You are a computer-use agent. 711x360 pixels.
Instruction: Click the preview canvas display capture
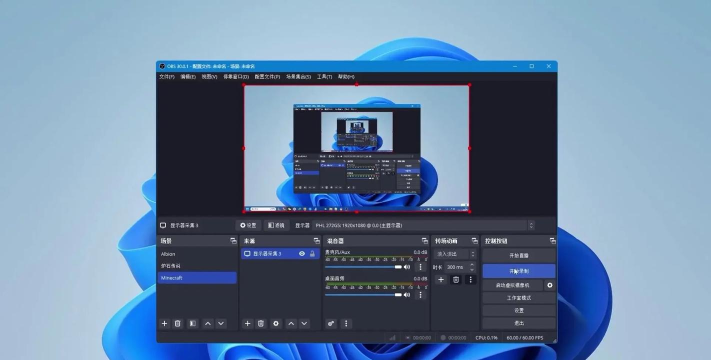coord(356,148)
